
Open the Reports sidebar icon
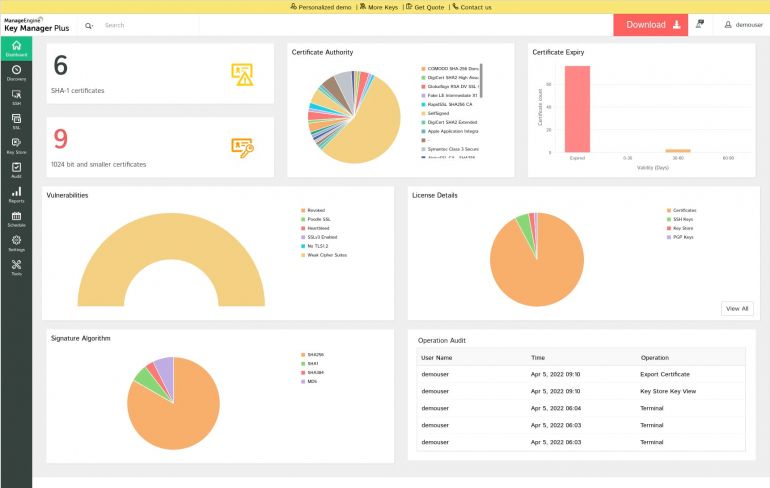coord(16,193)
